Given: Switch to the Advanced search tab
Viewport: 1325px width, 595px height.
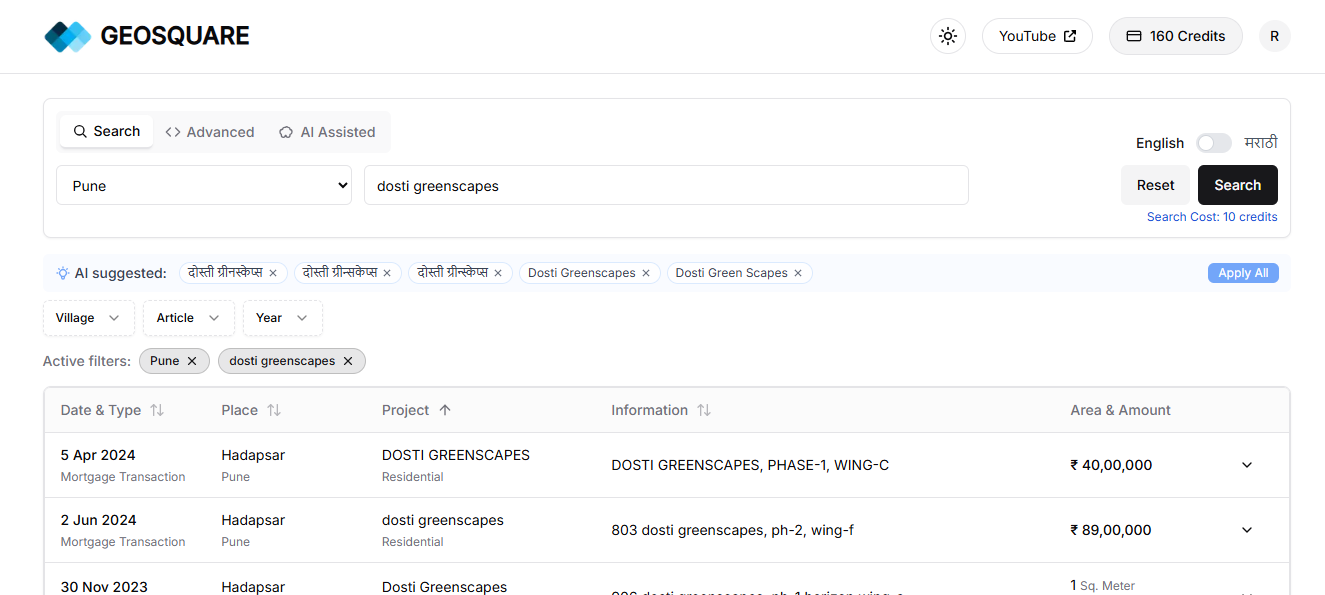Looking at the screenshot, I should (x=209, y=131).
